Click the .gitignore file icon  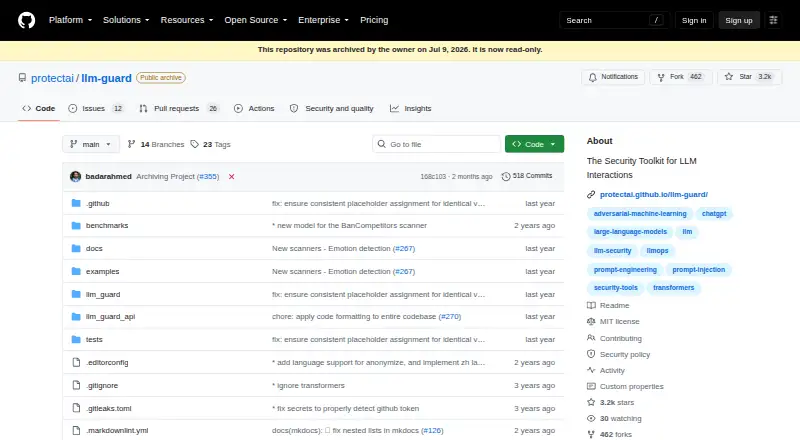pos(76,385)
